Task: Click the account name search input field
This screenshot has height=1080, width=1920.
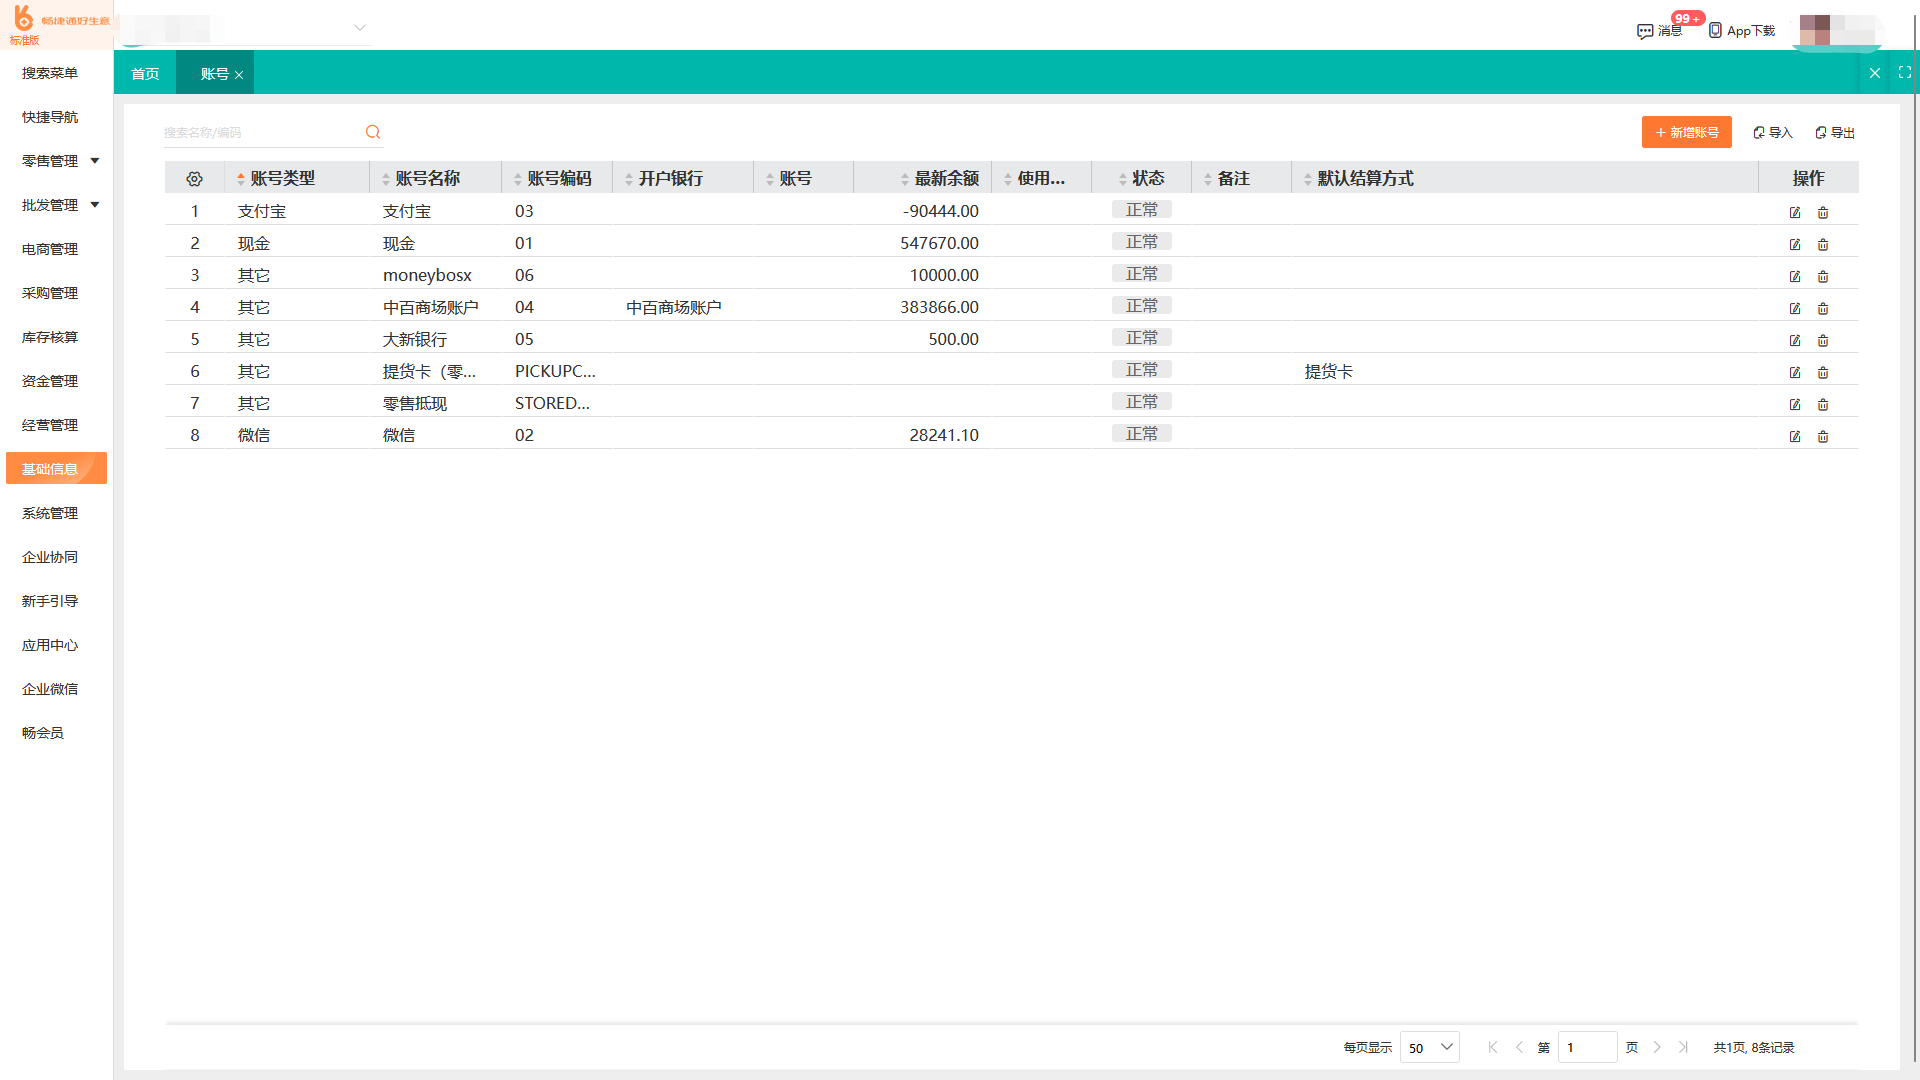Action: pos(258,131)
